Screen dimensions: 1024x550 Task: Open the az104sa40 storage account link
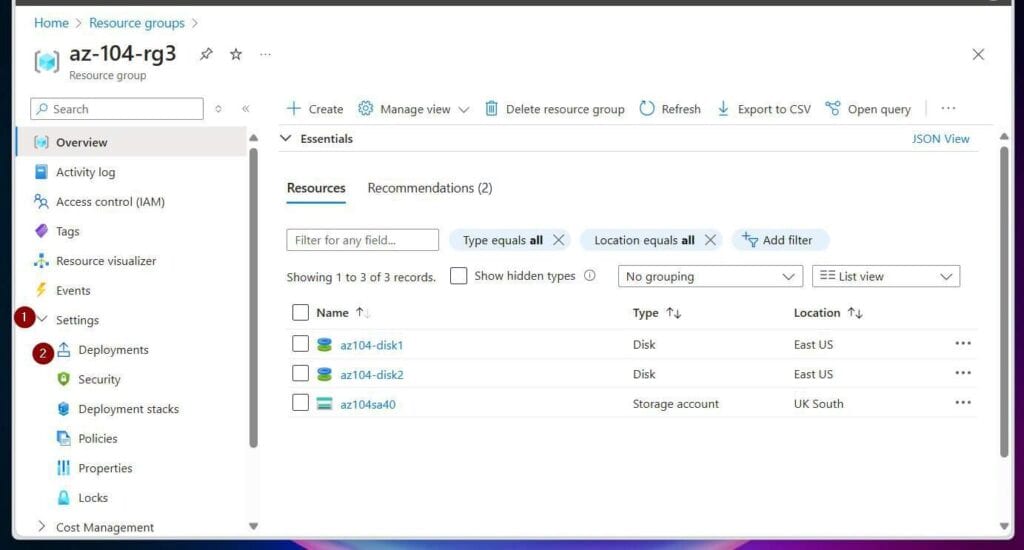(368, 404)
